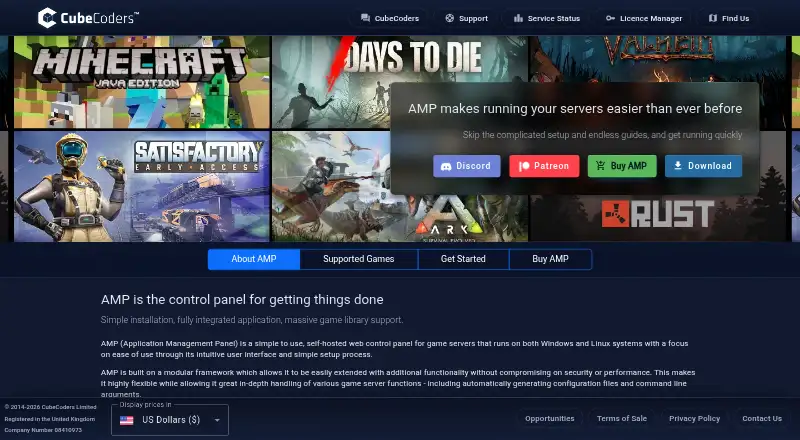
Task: Click the green Buy AMP button
Action: tap(622, 166)
